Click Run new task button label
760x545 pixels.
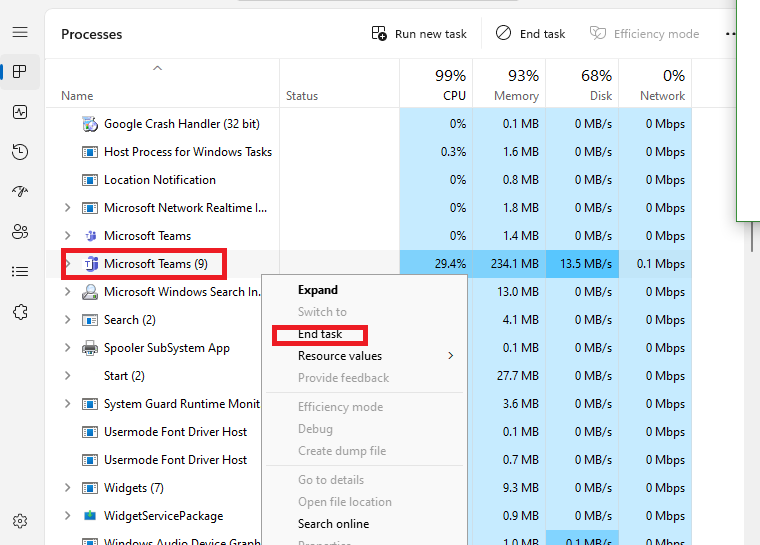(x=430, y=34)
